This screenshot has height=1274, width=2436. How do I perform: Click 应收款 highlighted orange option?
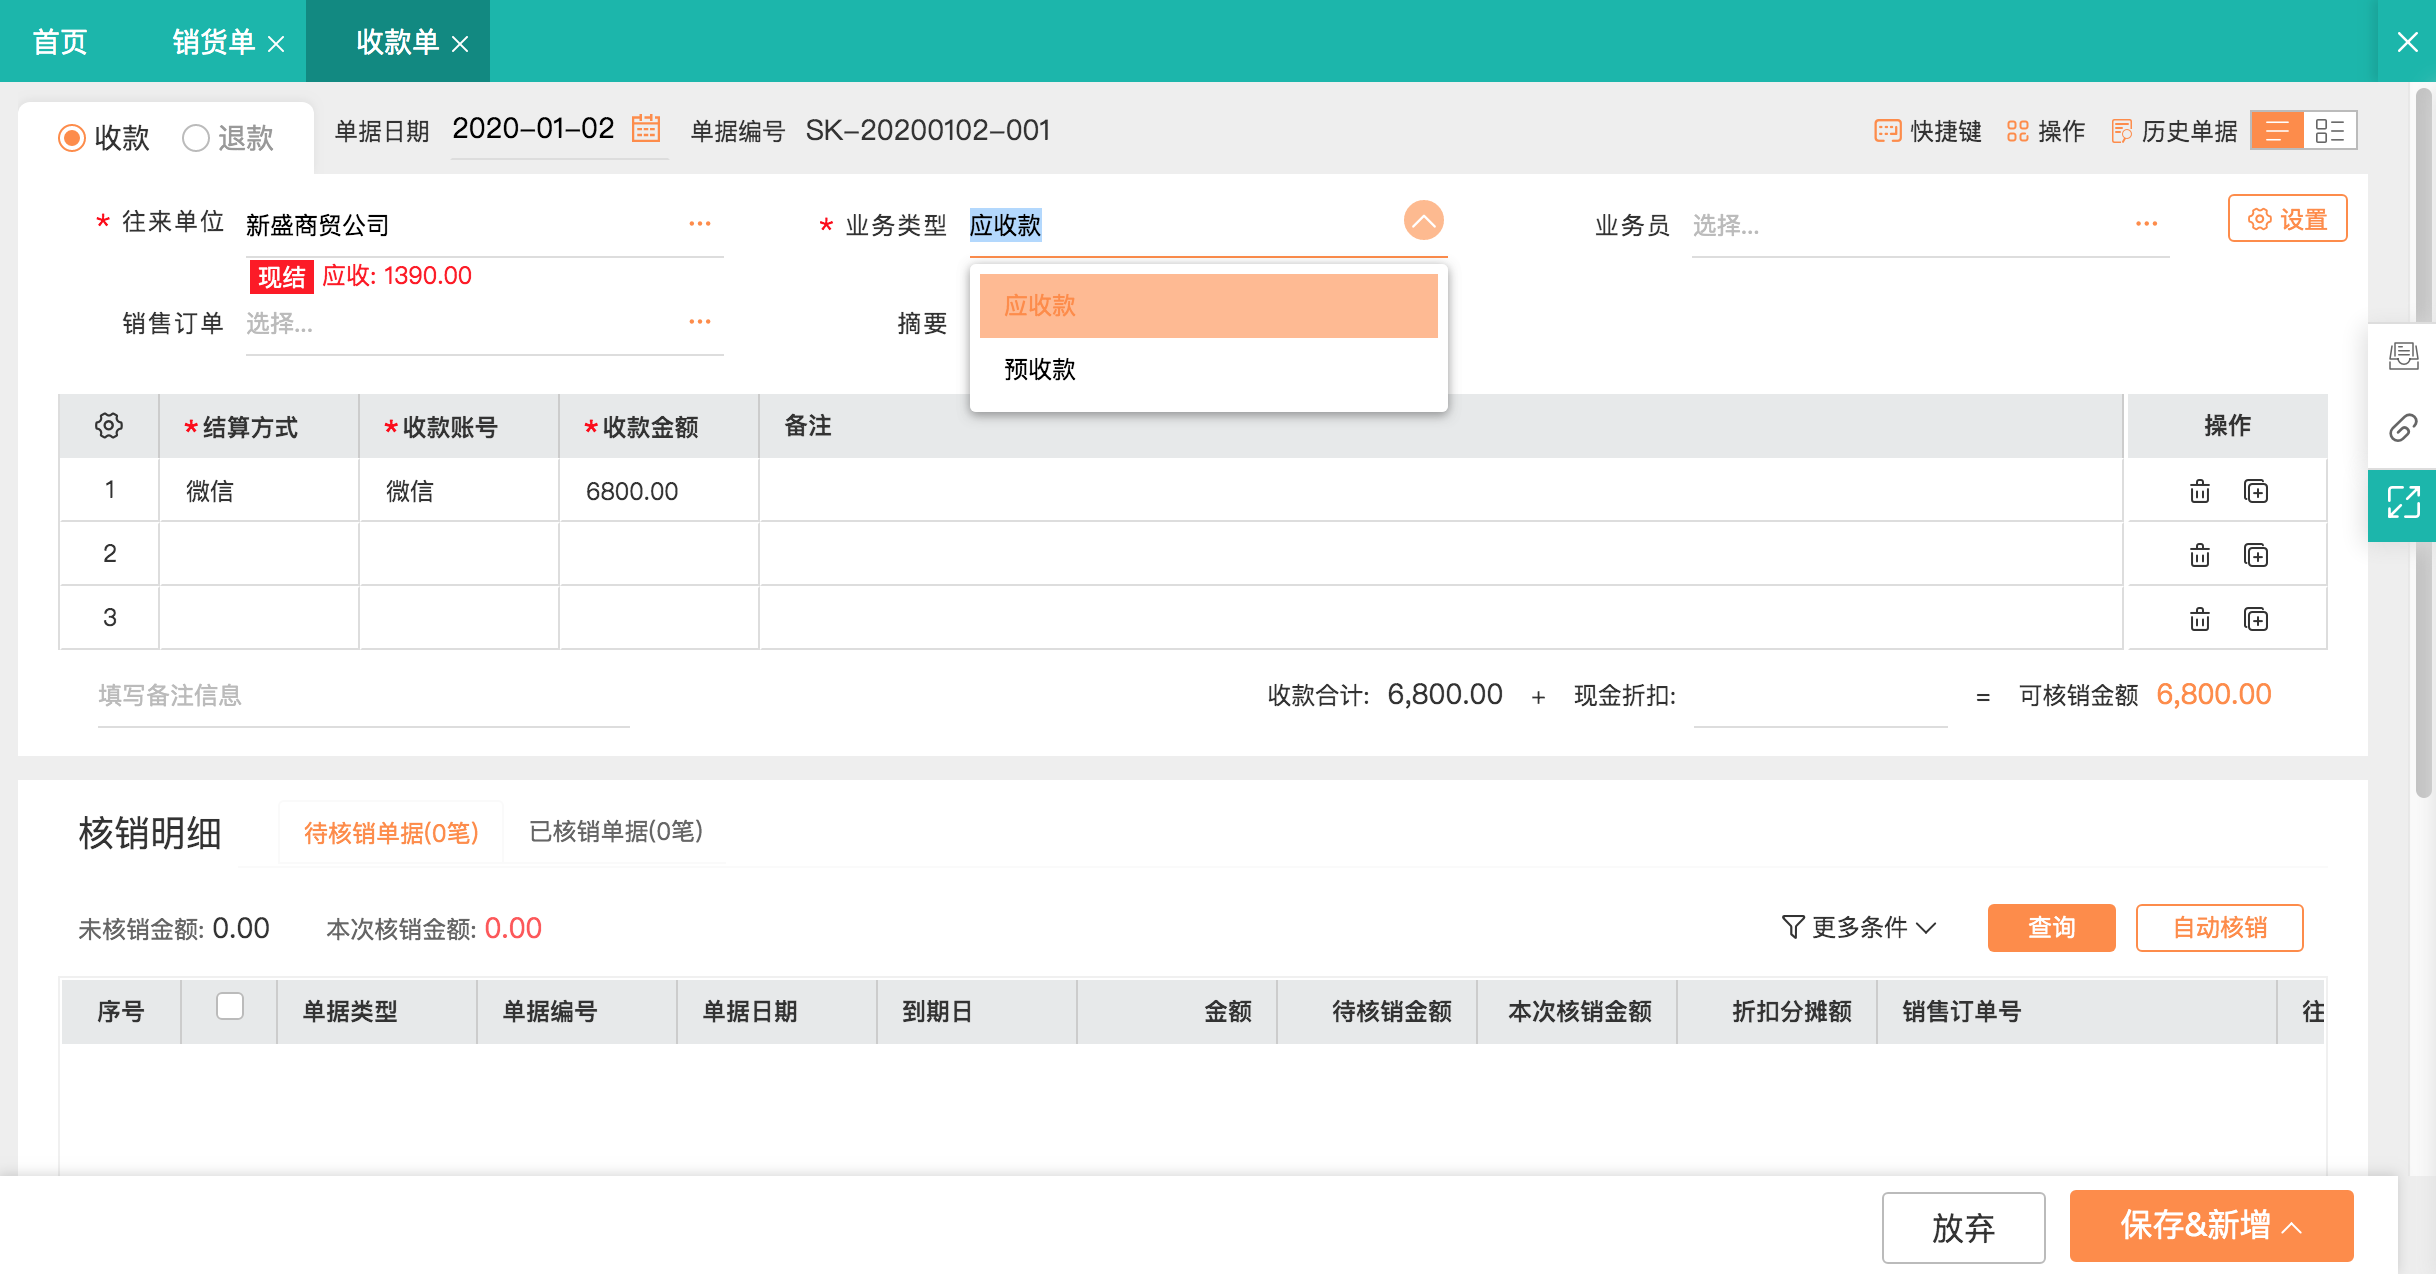pyautogui.click(x=1207, y=309)
